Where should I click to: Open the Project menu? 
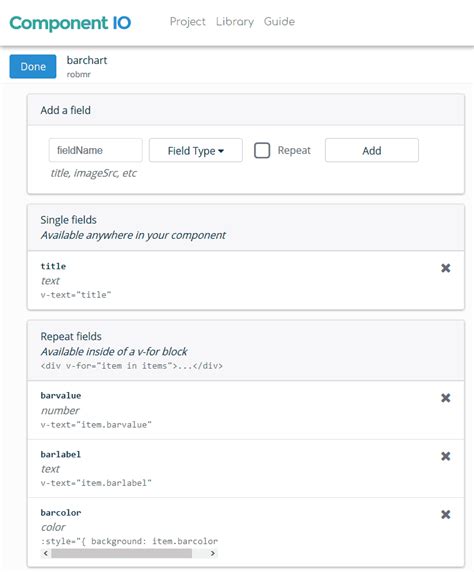(188, 22)
